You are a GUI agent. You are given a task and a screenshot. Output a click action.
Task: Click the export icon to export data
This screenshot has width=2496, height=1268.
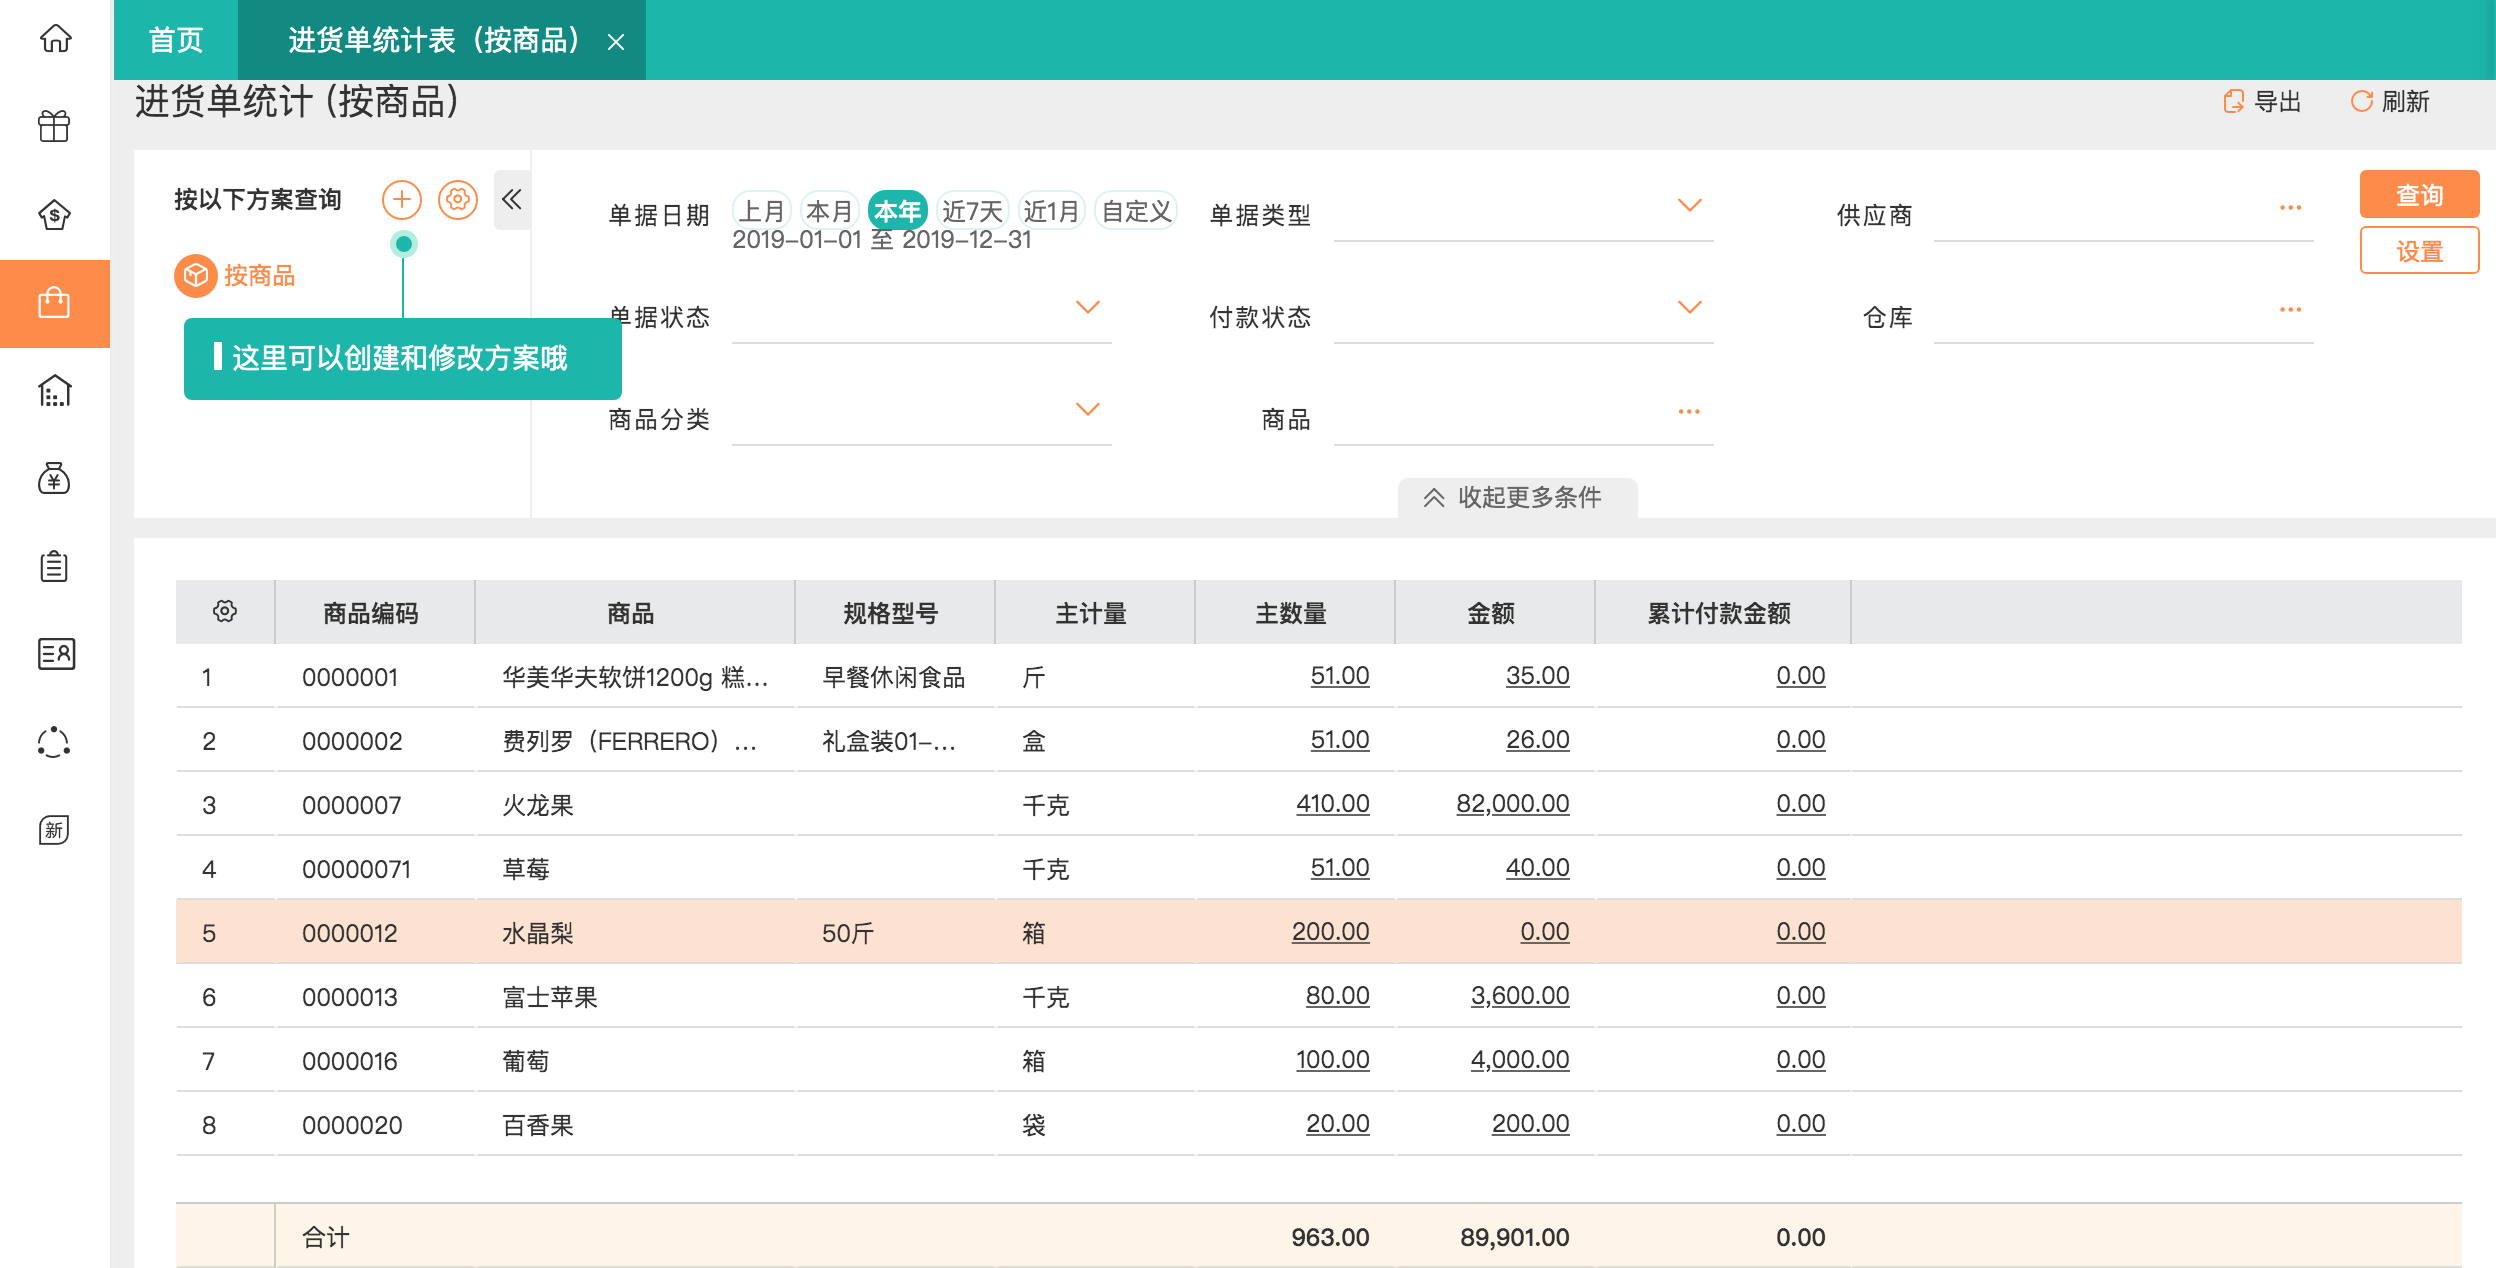[x=2236, y=104]
